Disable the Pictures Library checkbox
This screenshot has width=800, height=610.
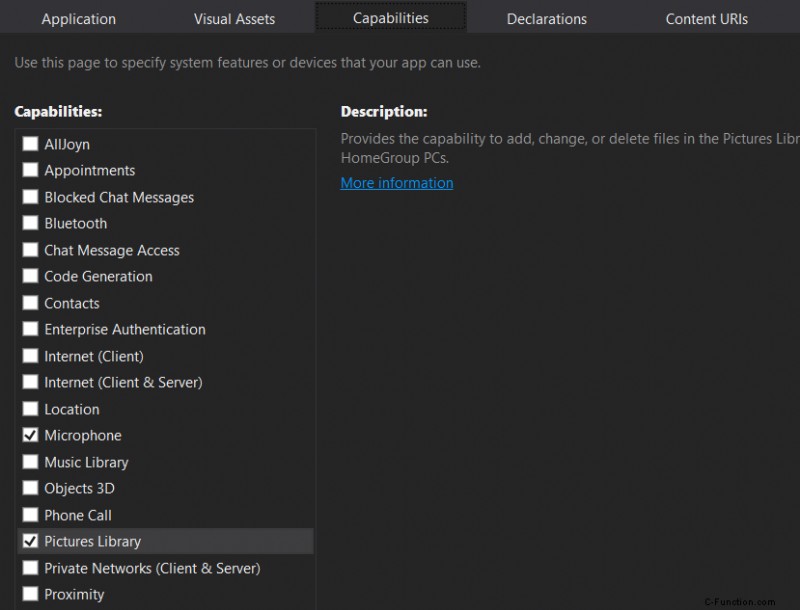[x=30, y=541]
